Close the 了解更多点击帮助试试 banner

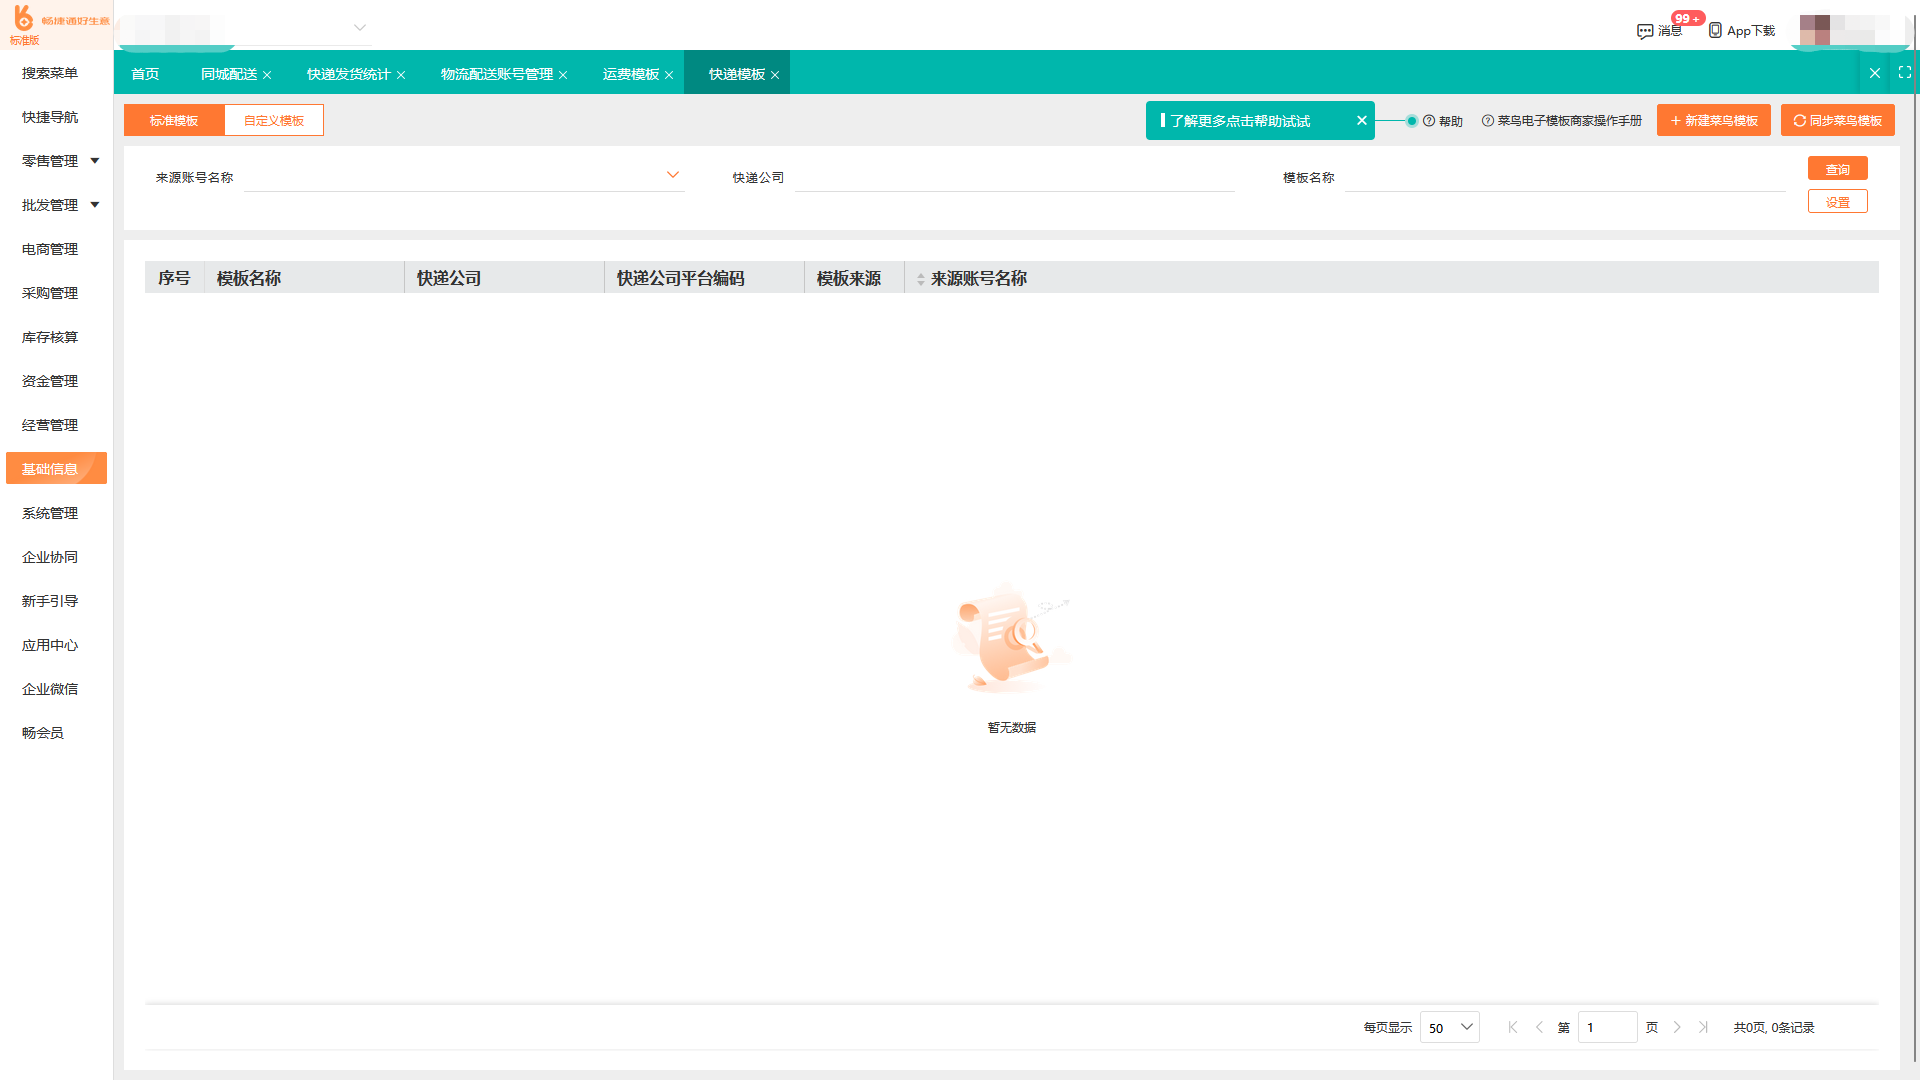pyautogui.click(x=1361, y=121)
